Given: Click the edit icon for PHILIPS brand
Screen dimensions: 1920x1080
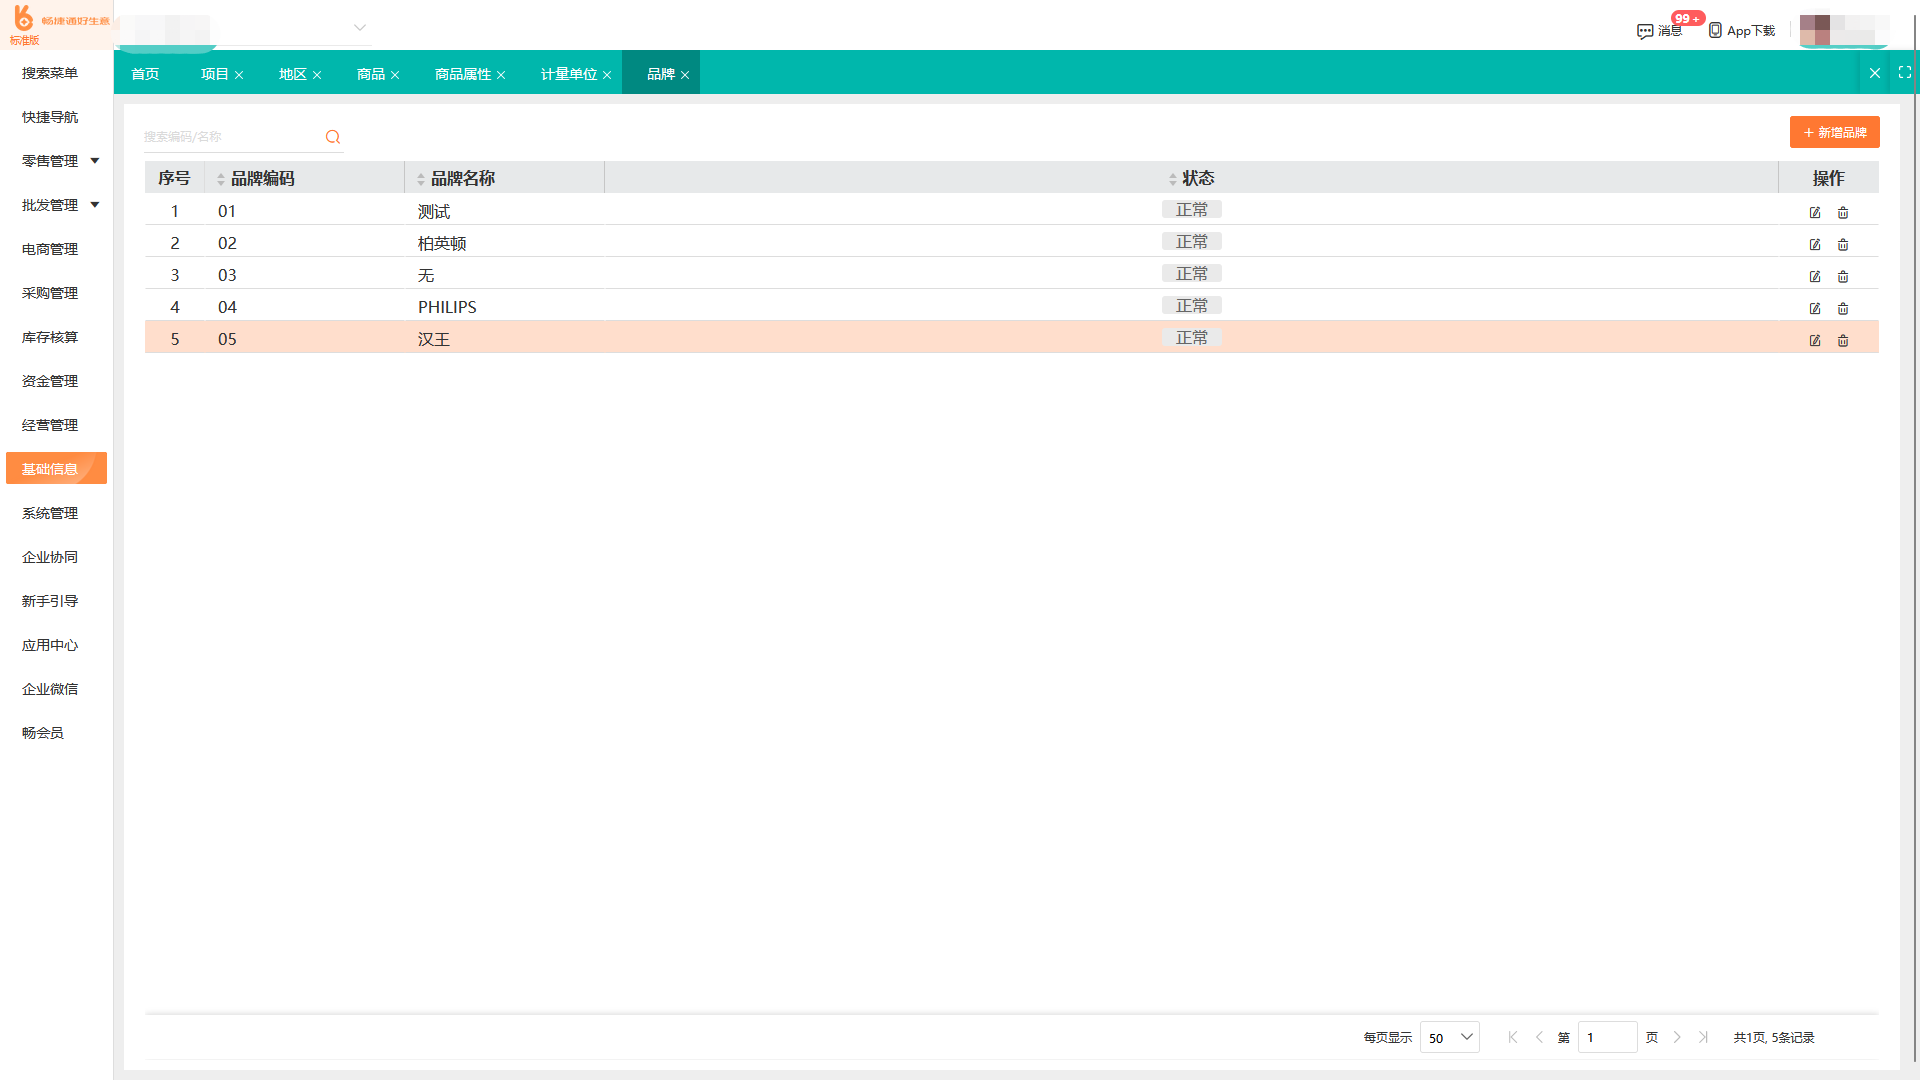Looking at the screenshot, I should point(1815,307).
